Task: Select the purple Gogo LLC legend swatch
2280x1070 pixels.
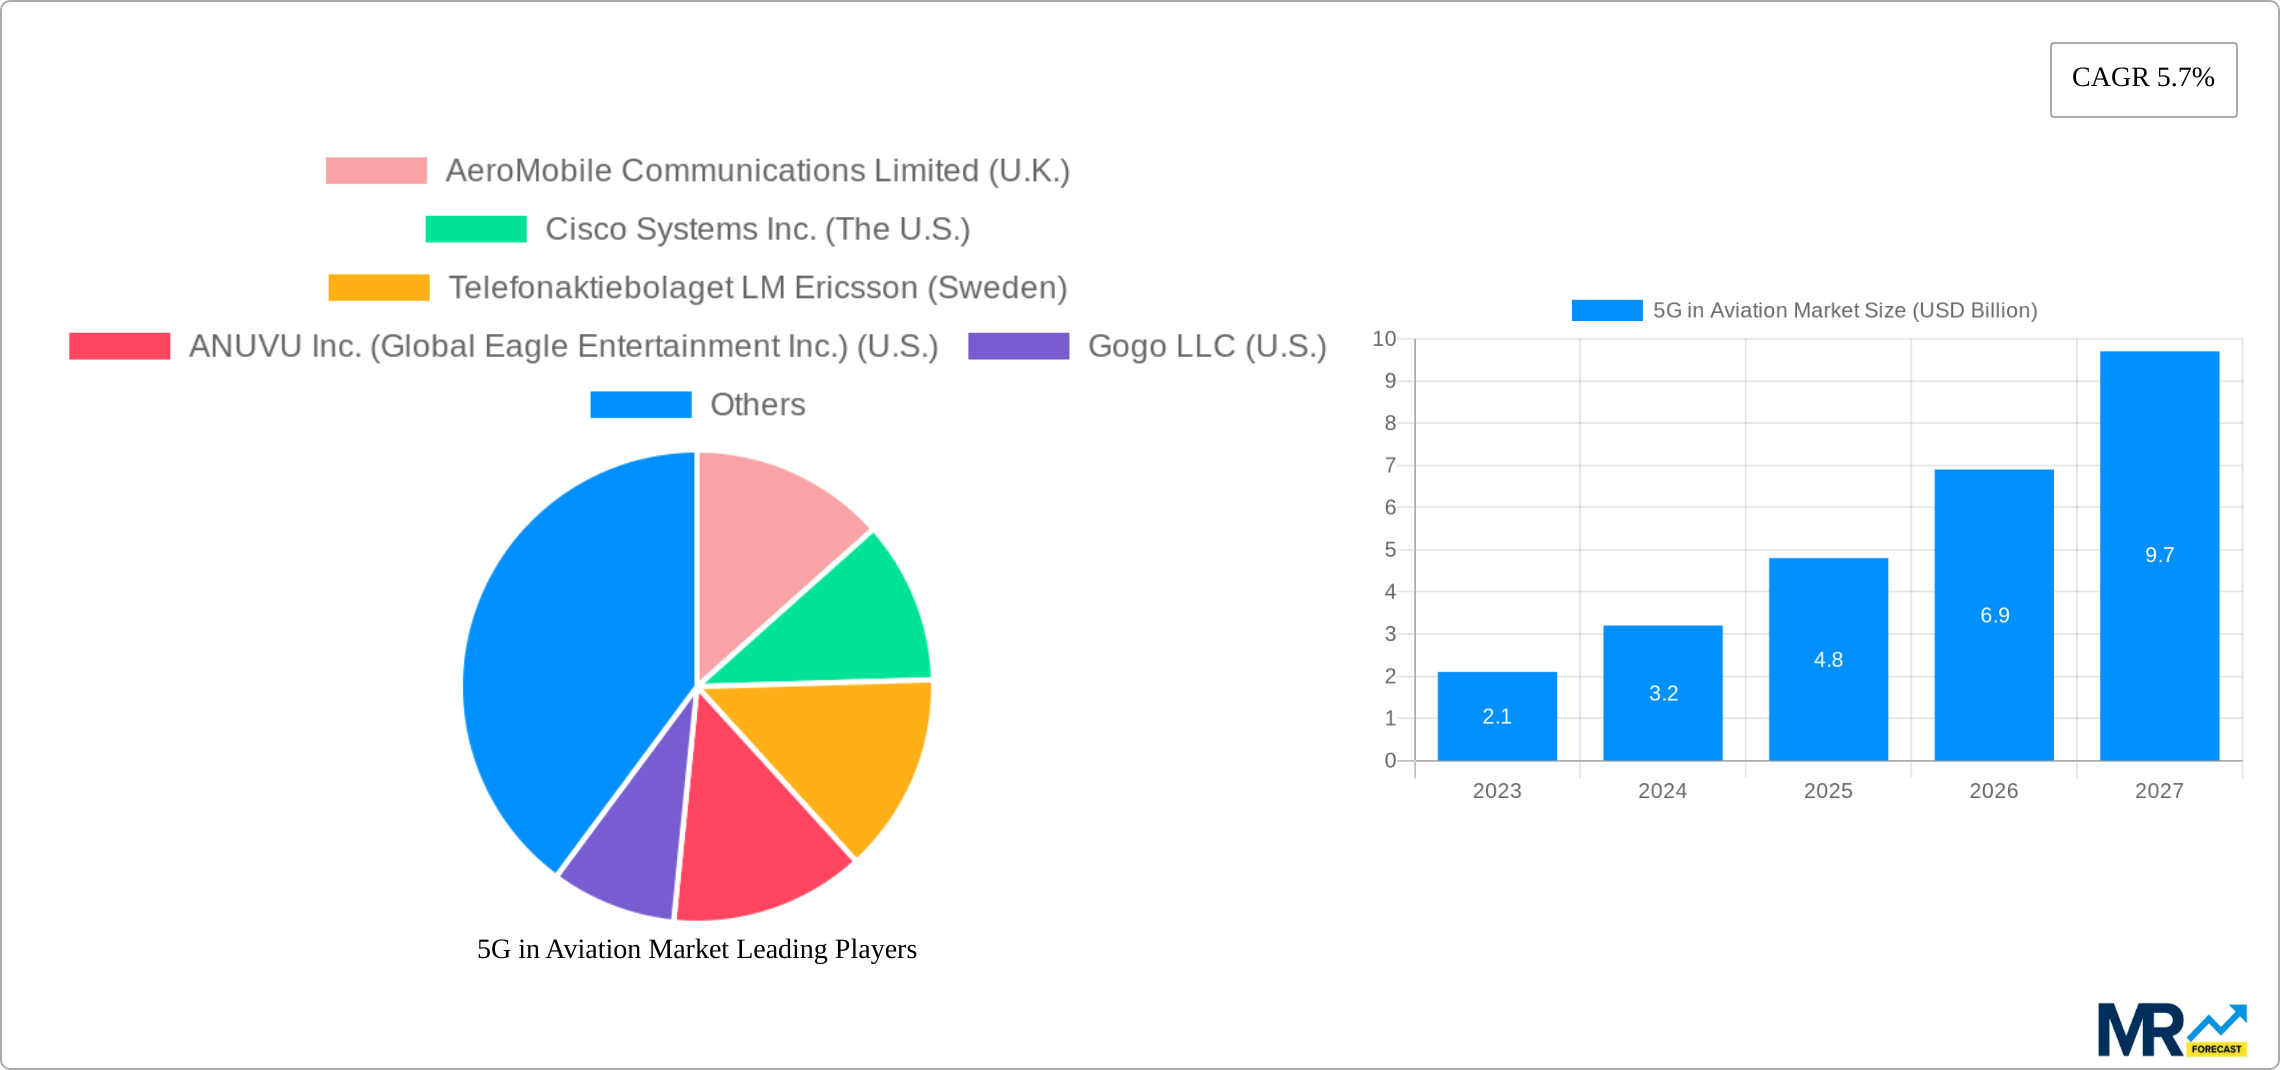Action: click(1019, 345)
